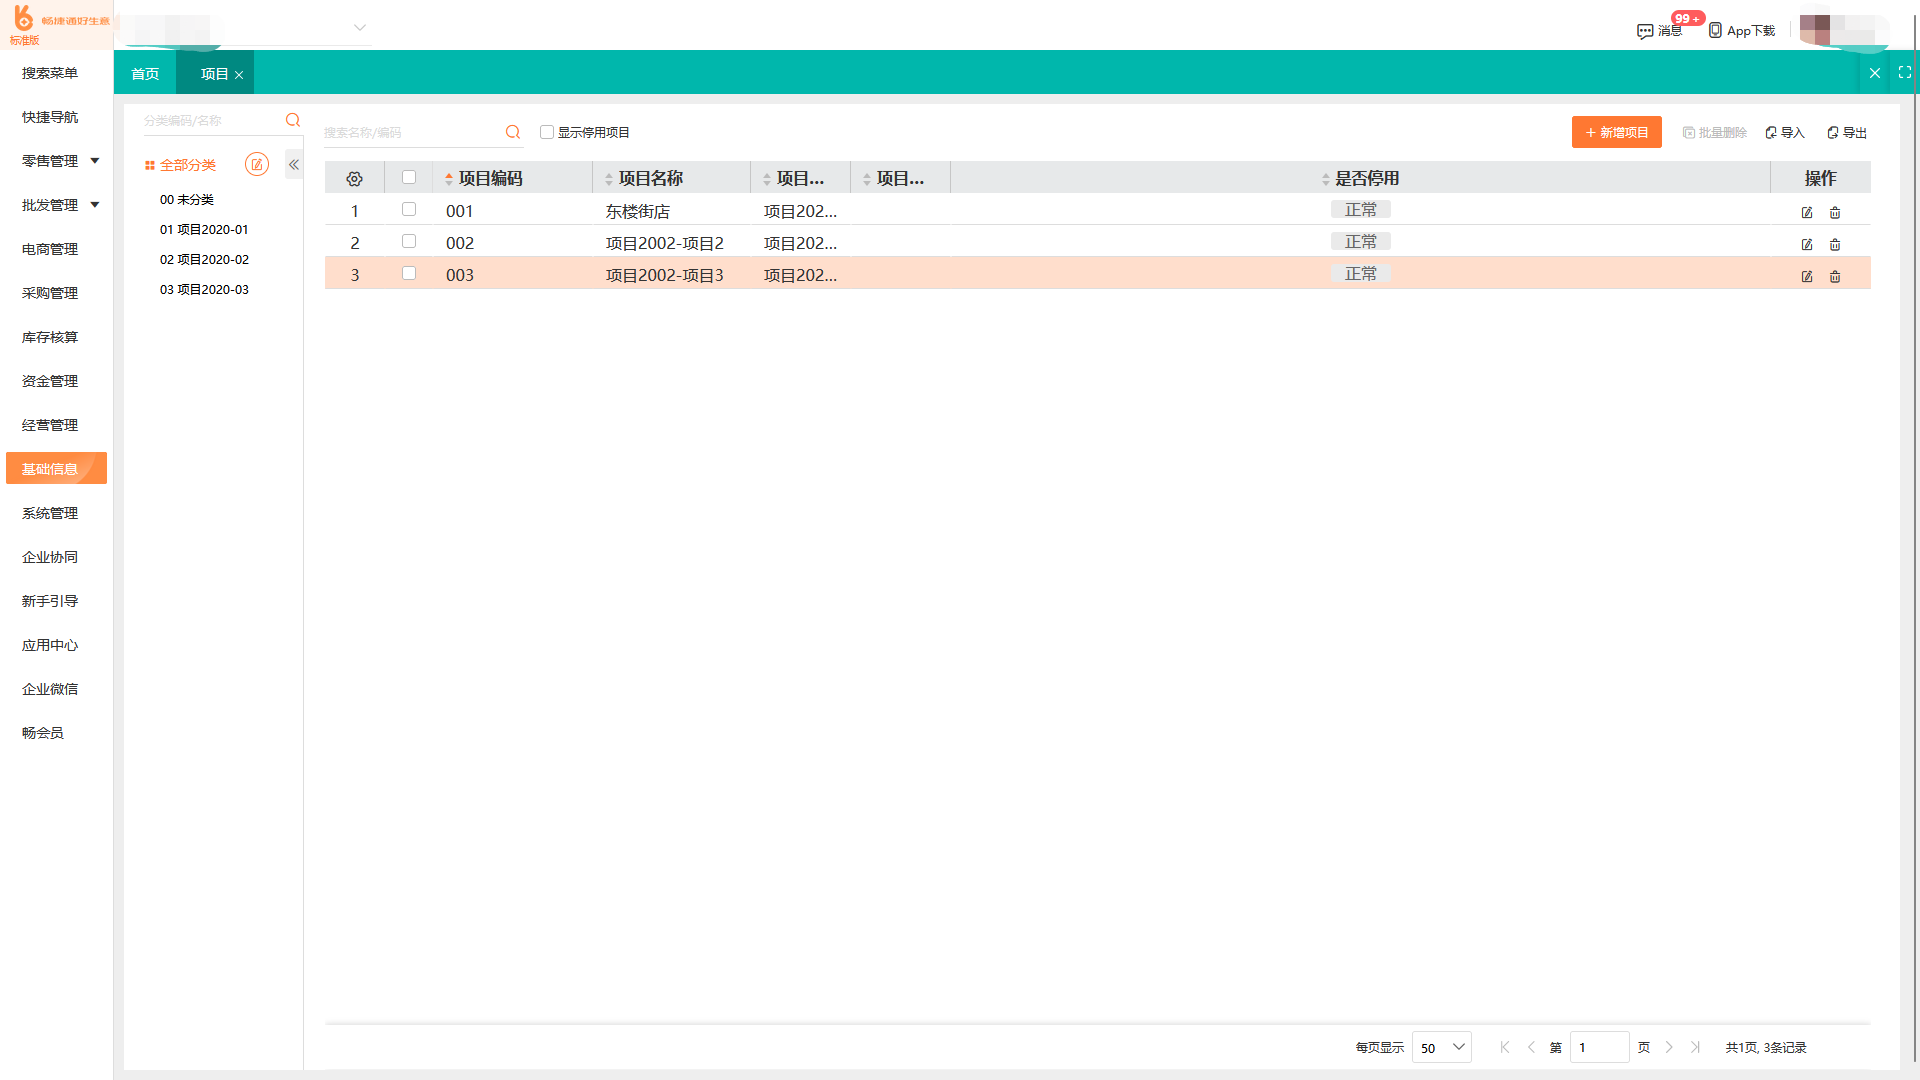Select all rows with header checkbox
Image resolution: width=1920 pixels, height=1080 pixels.
click(x=409, y=177)
